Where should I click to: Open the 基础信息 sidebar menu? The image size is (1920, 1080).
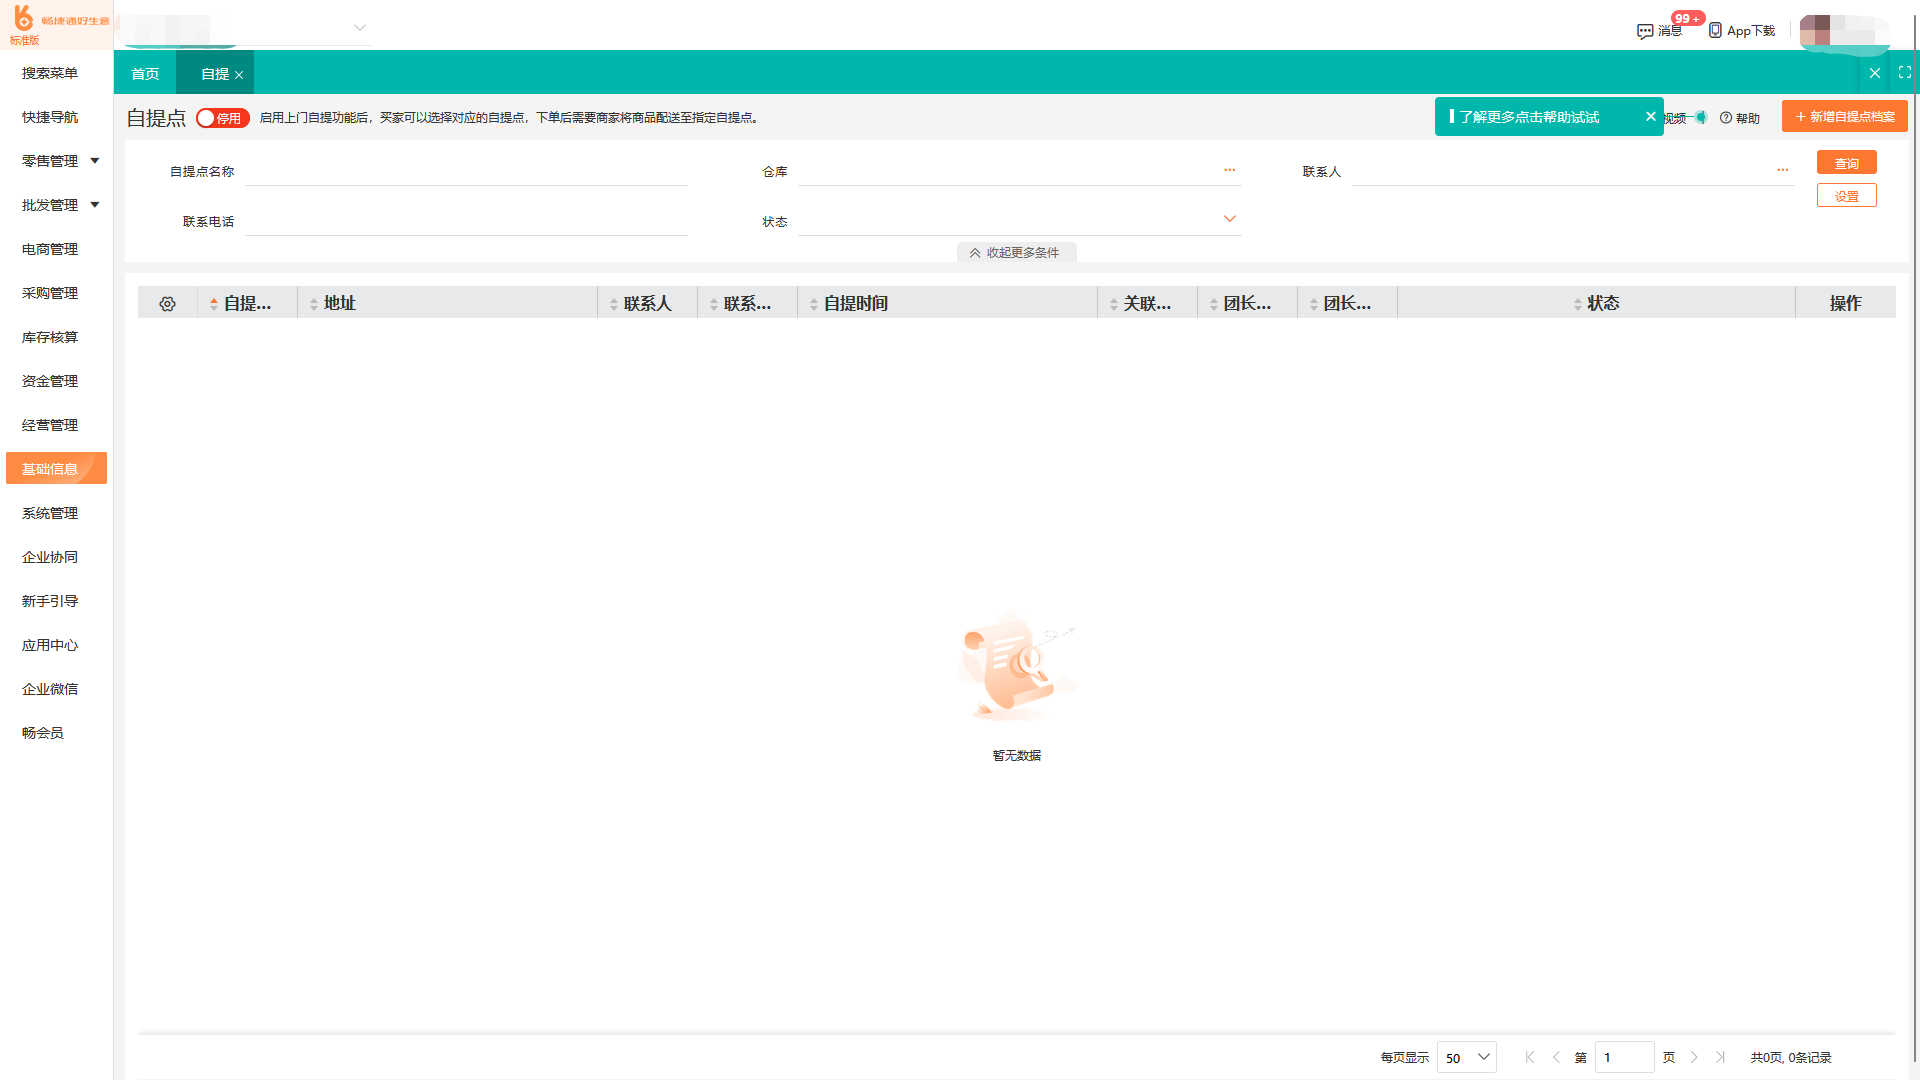point(53,468)
